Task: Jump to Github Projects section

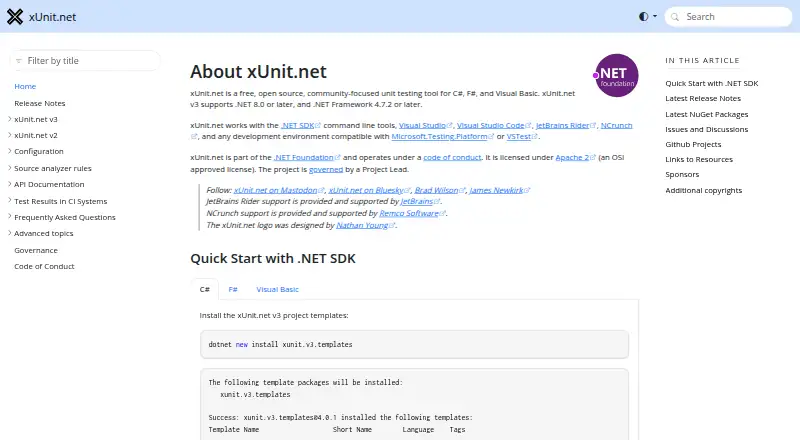Action: 693,144
